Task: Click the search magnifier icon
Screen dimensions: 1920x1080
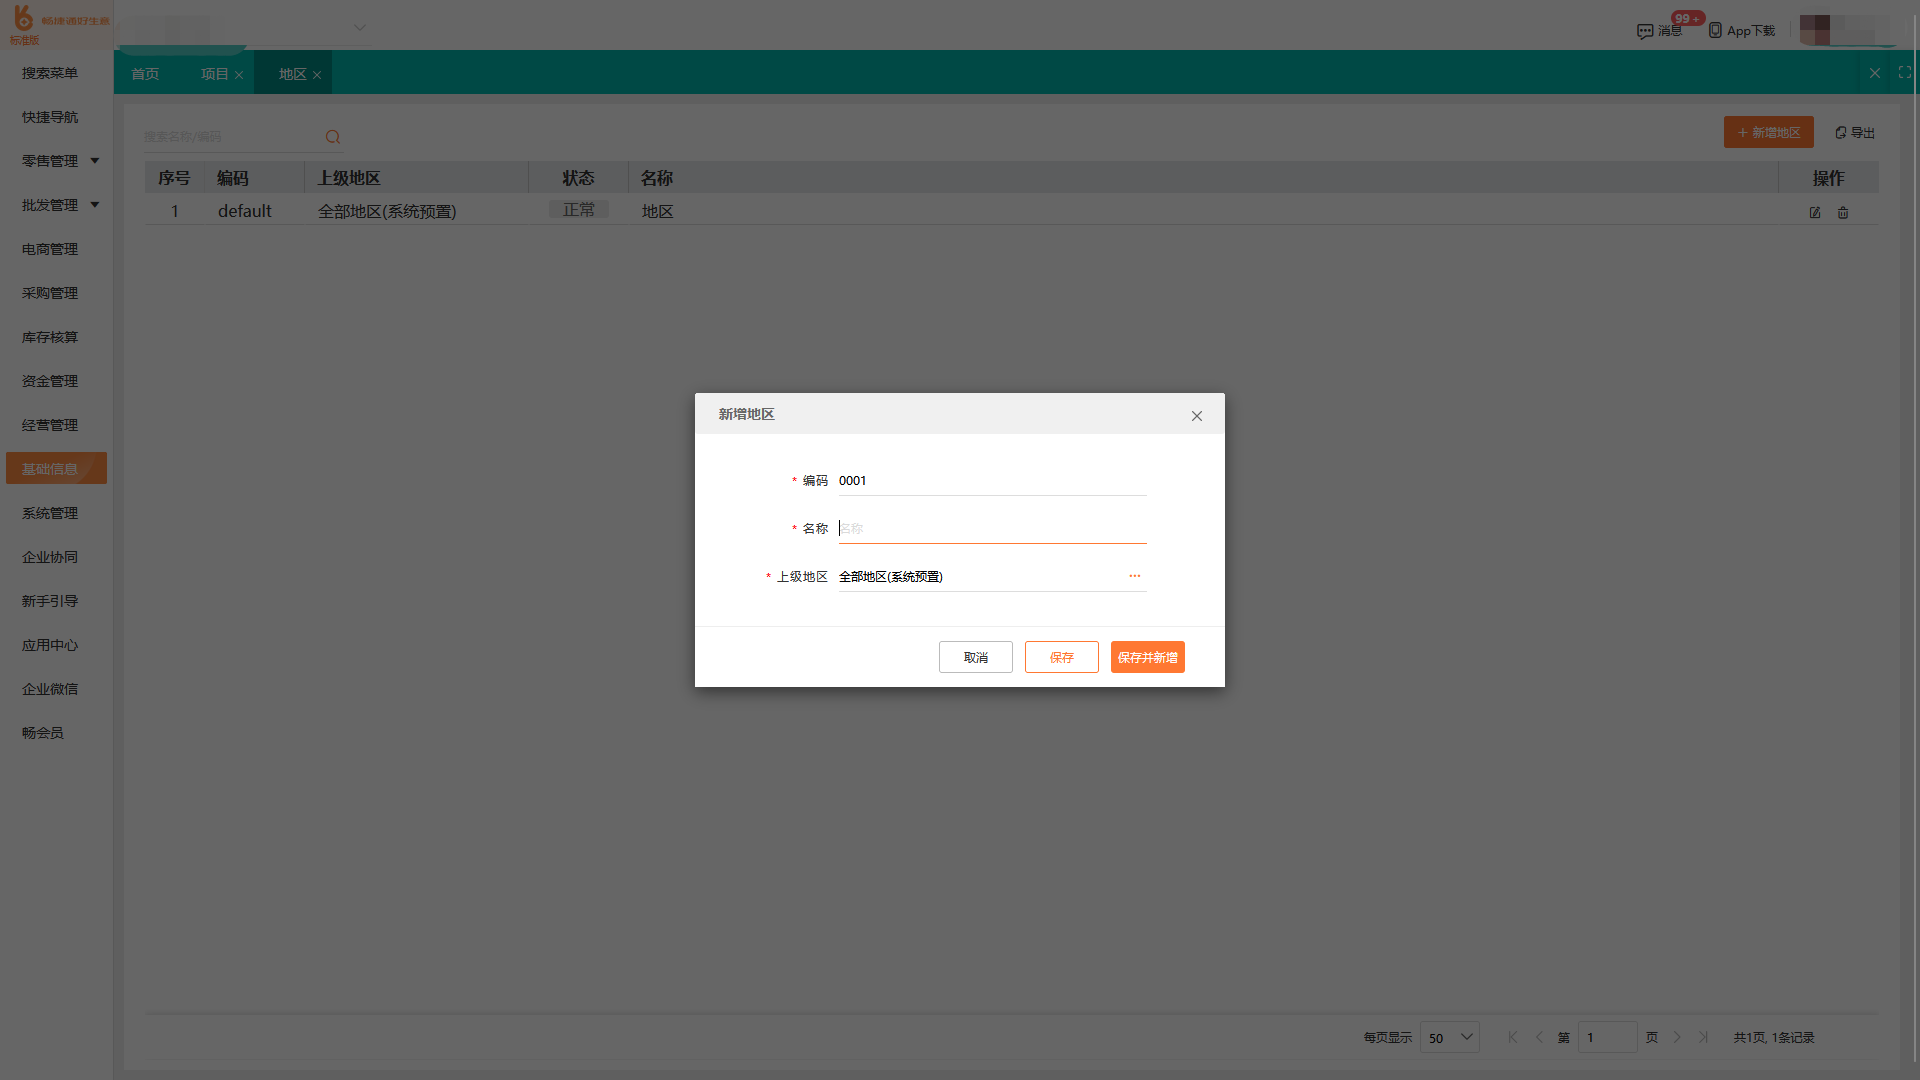Action: tap(332, 136)
